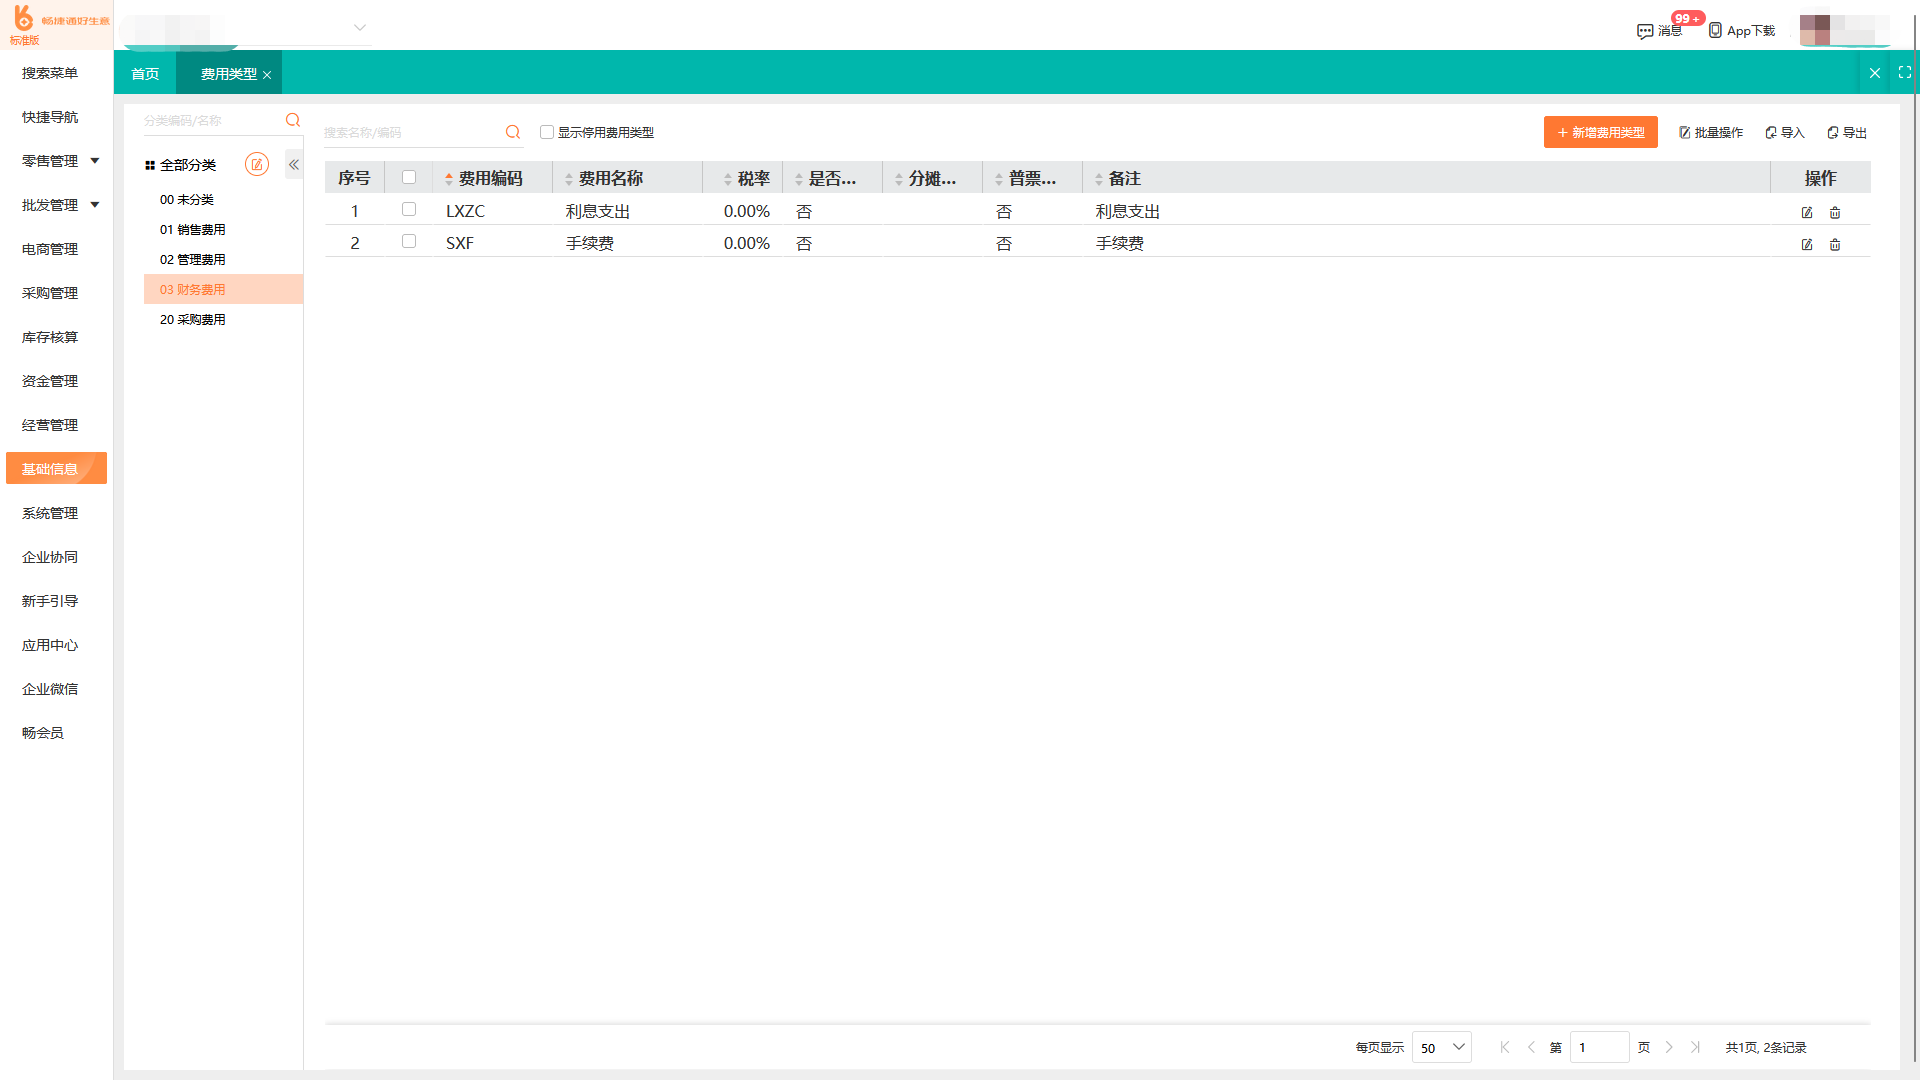1920x1080 pixels.
Task: Click the edit icon for 利息支出
Action: (x=1807, y=212)
